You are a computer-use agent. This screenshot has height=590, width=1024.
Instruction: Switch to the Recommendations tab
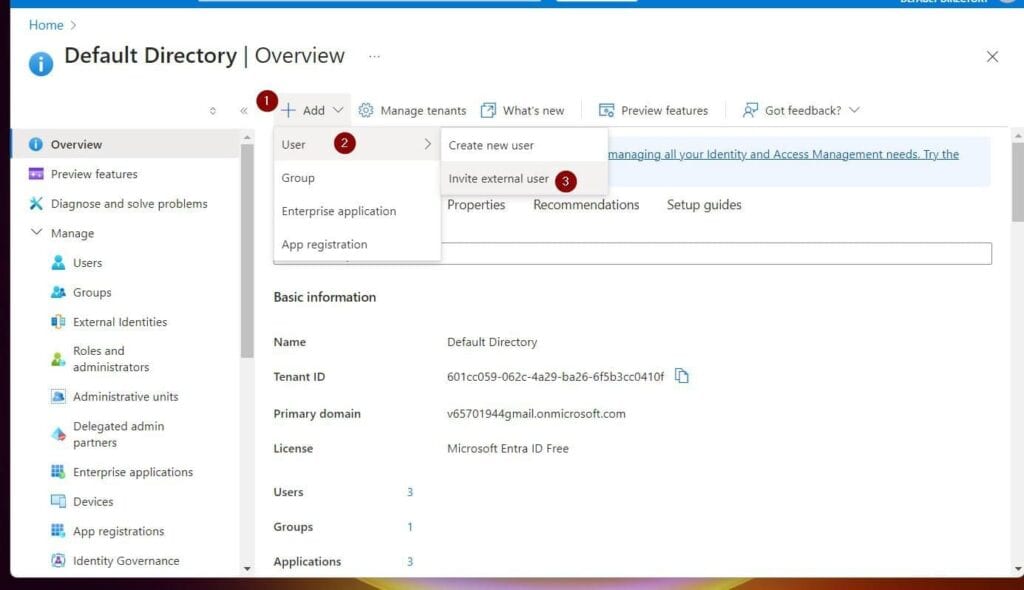[586, 205]
